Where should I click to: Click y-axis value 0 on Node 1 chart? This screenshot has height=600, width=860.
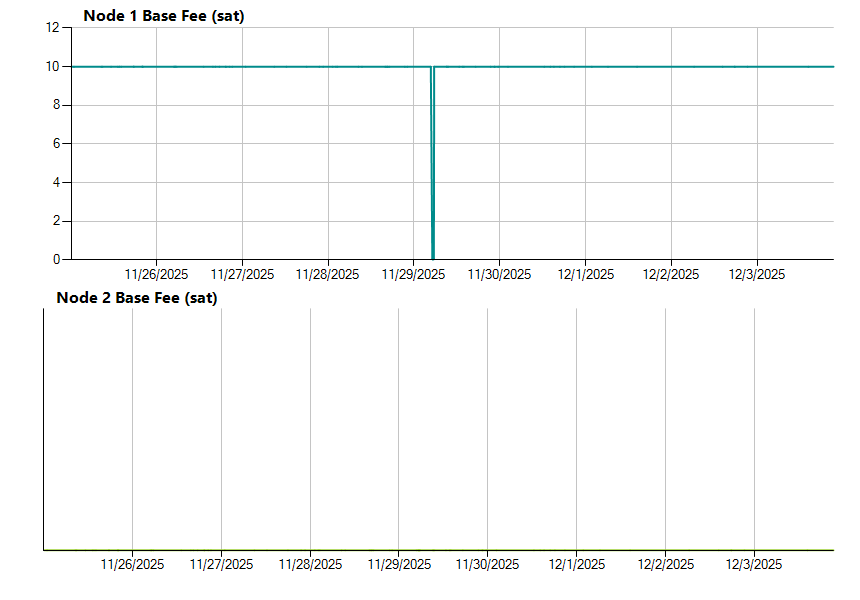click(x=56, y=260)
